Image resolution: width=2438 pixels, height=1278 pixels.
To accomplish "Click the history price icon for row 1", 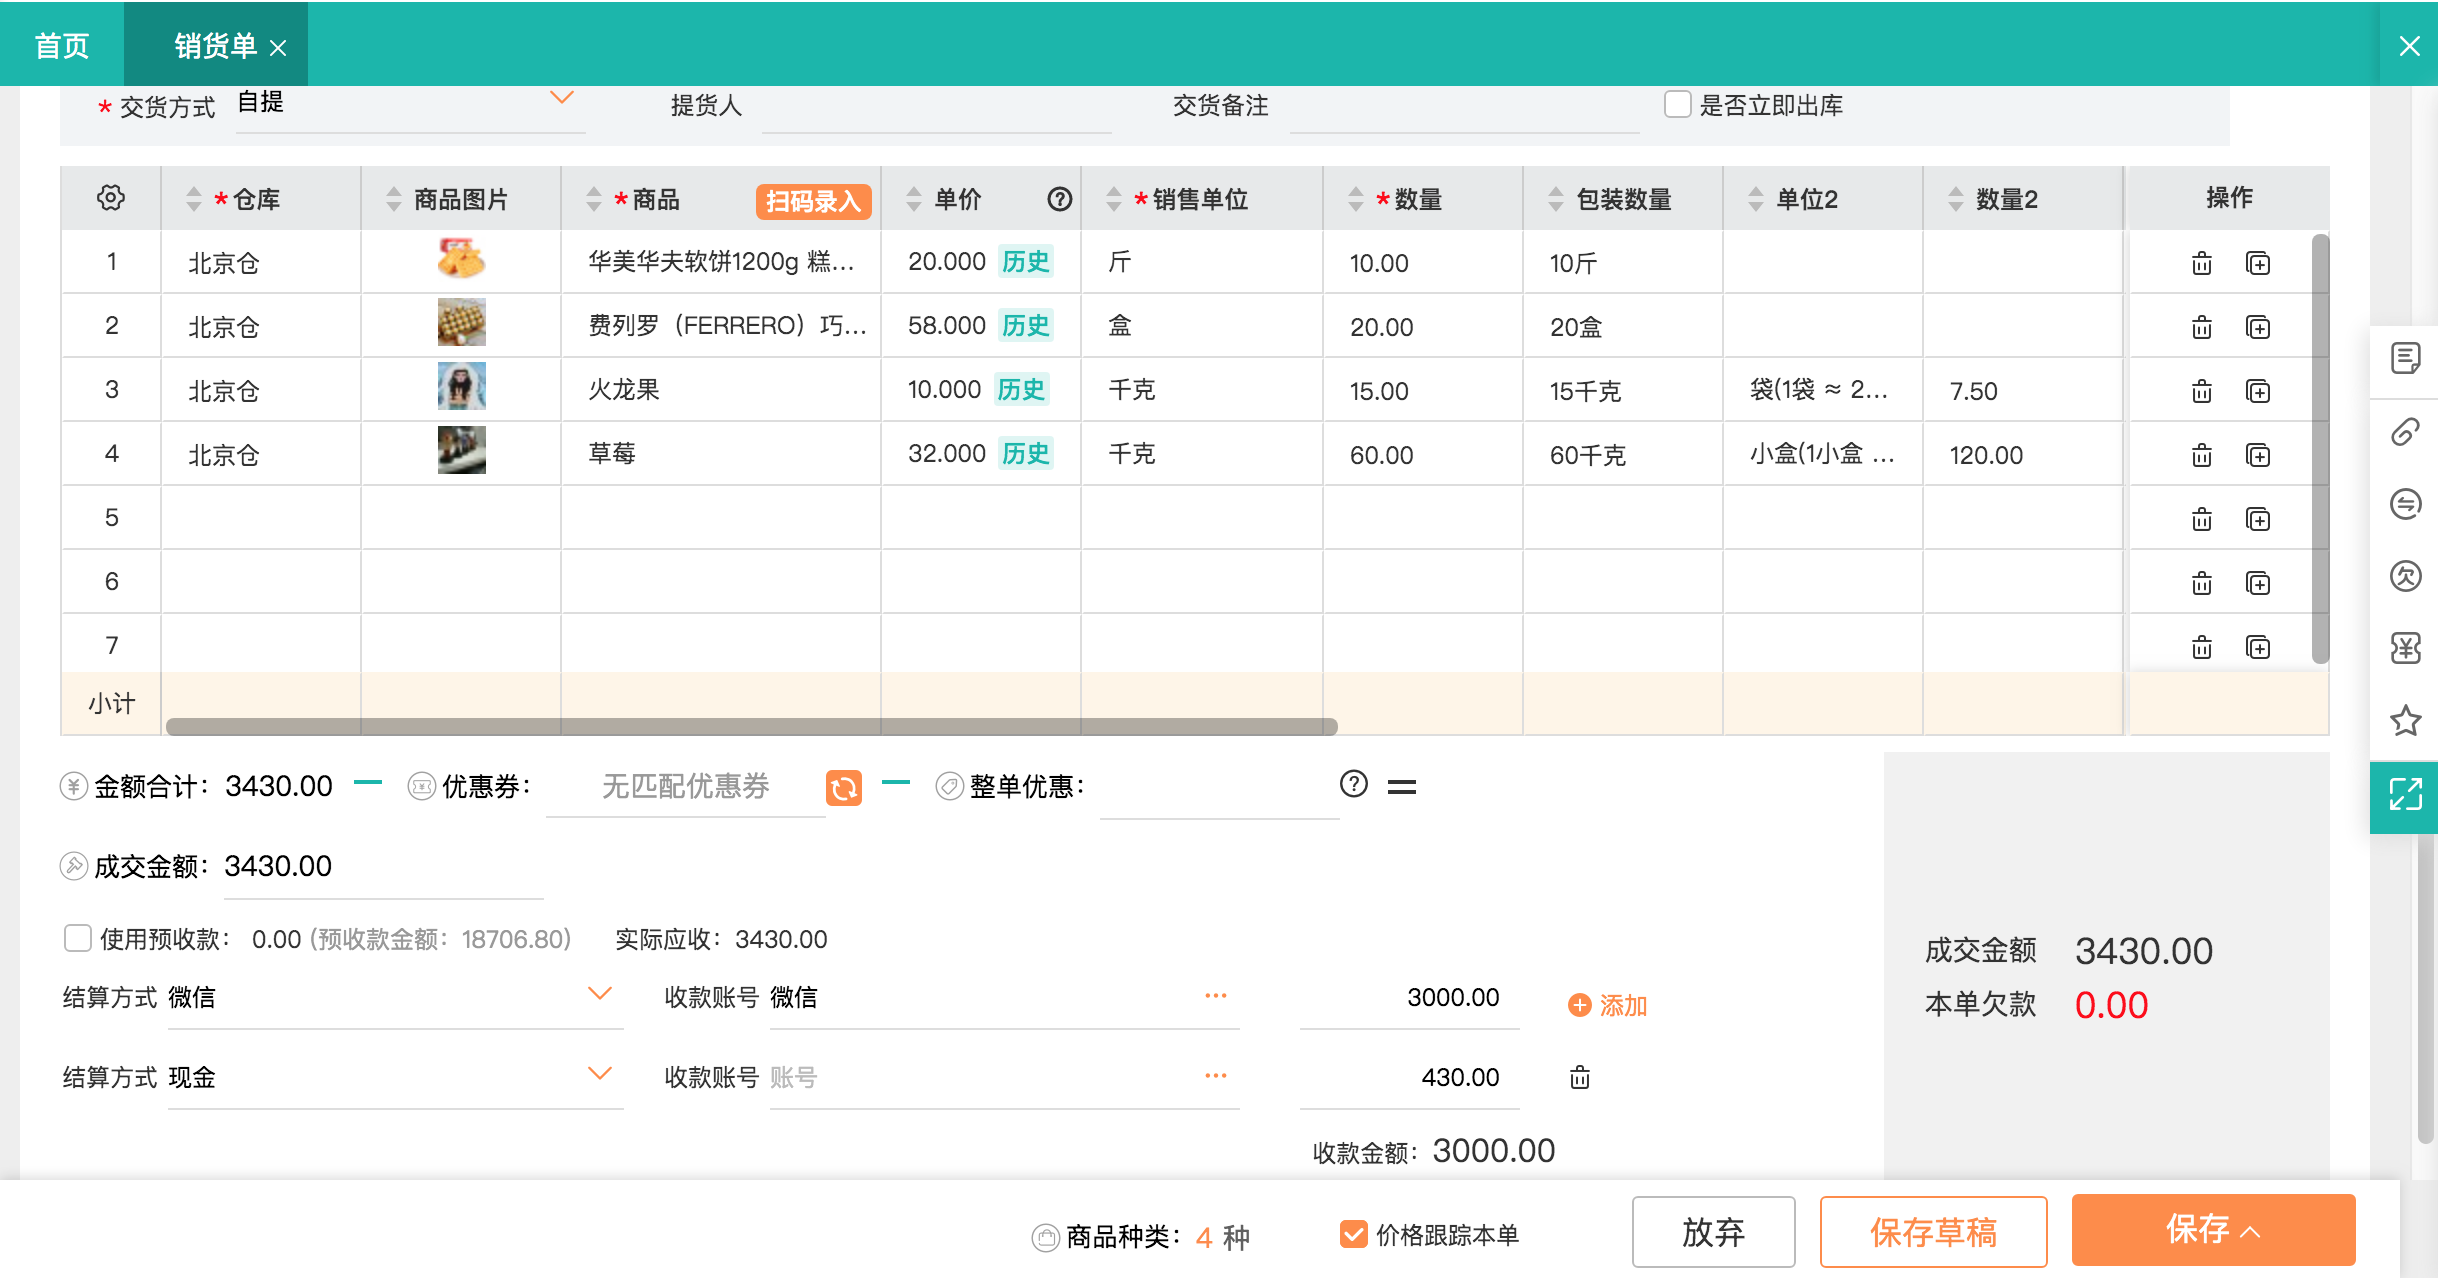I will [x=1026, y=261].
